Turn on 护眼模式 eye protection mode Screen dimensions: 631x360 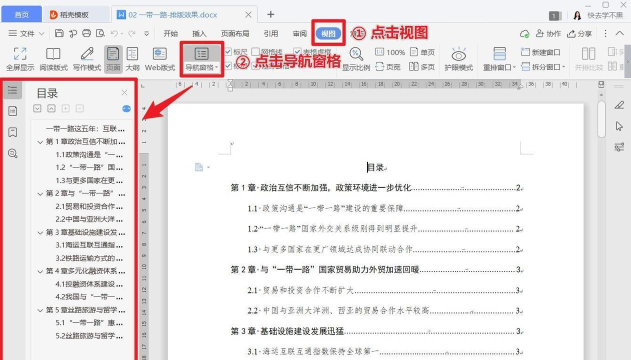pos(458,59)
